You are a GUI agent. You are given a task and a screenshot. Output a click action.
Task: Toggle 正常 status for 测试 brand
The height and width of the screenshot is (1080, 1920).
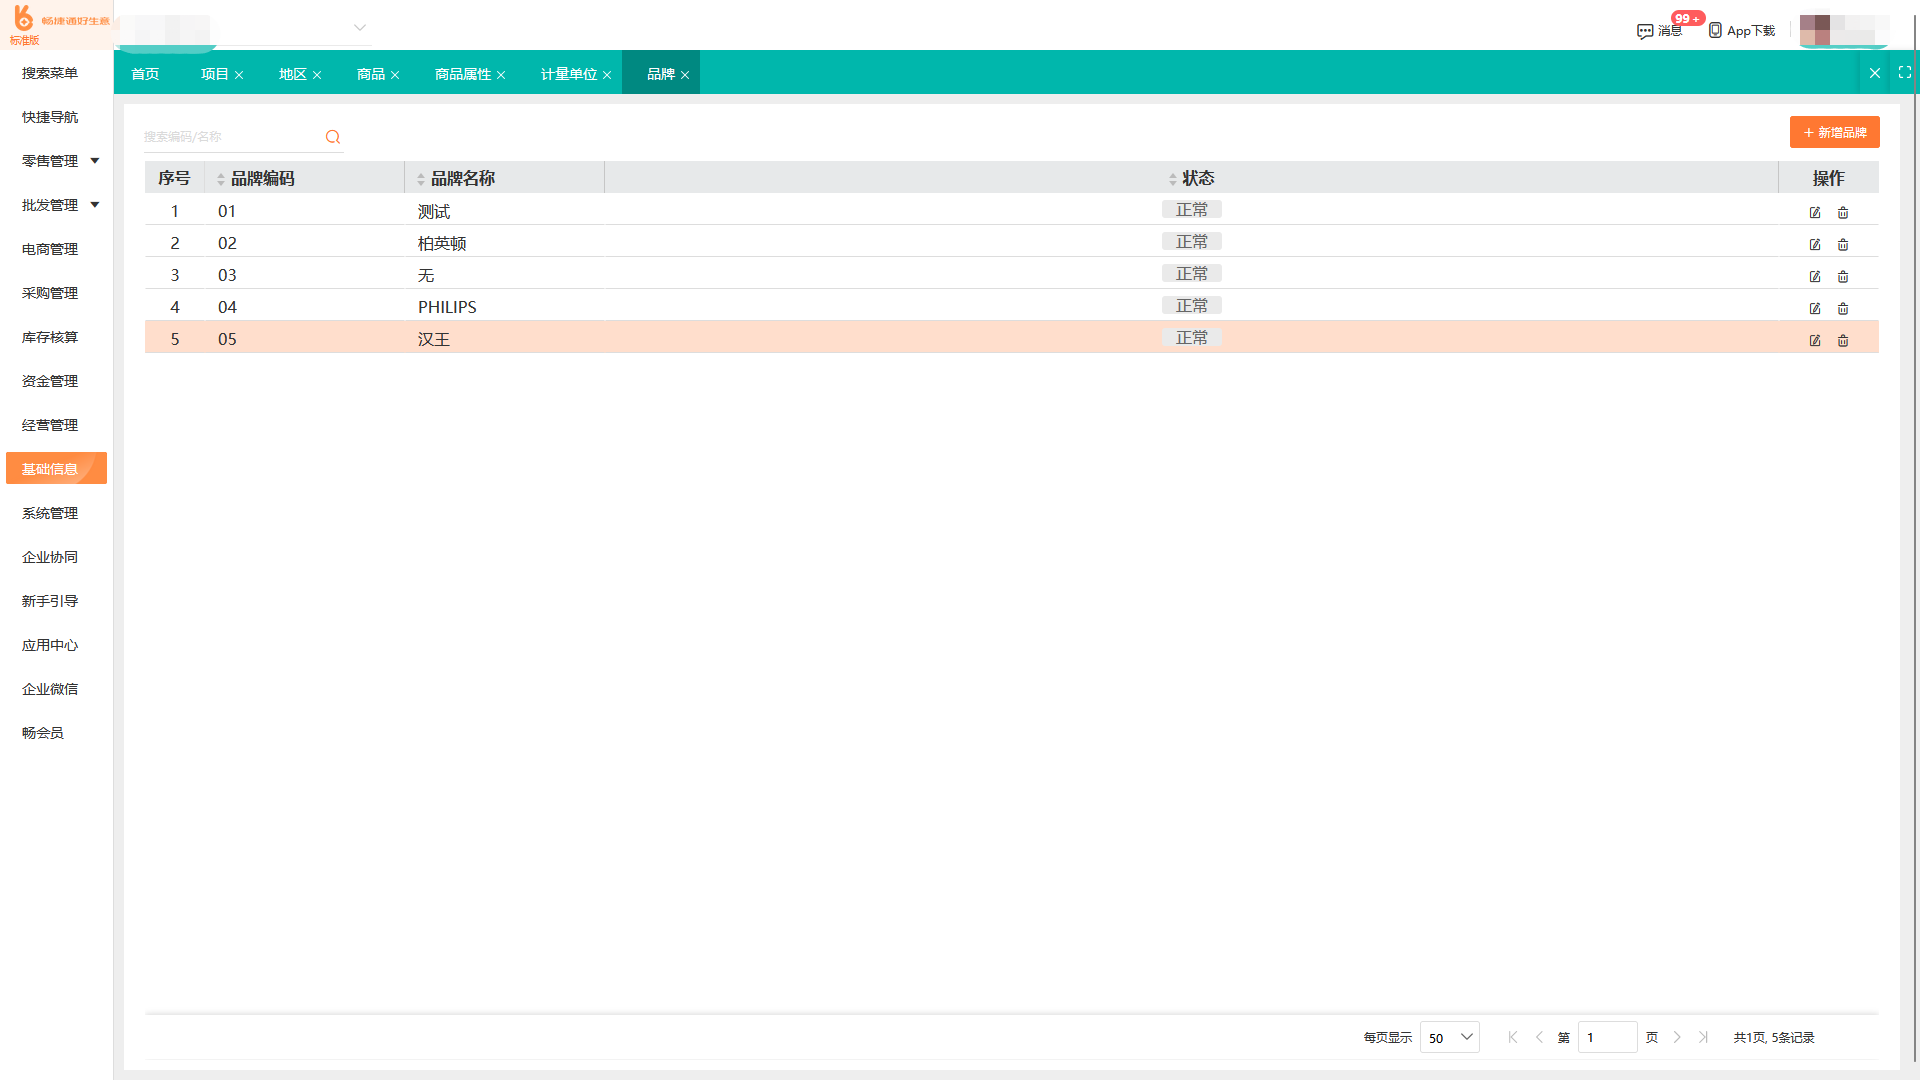tap(1193, 210)
